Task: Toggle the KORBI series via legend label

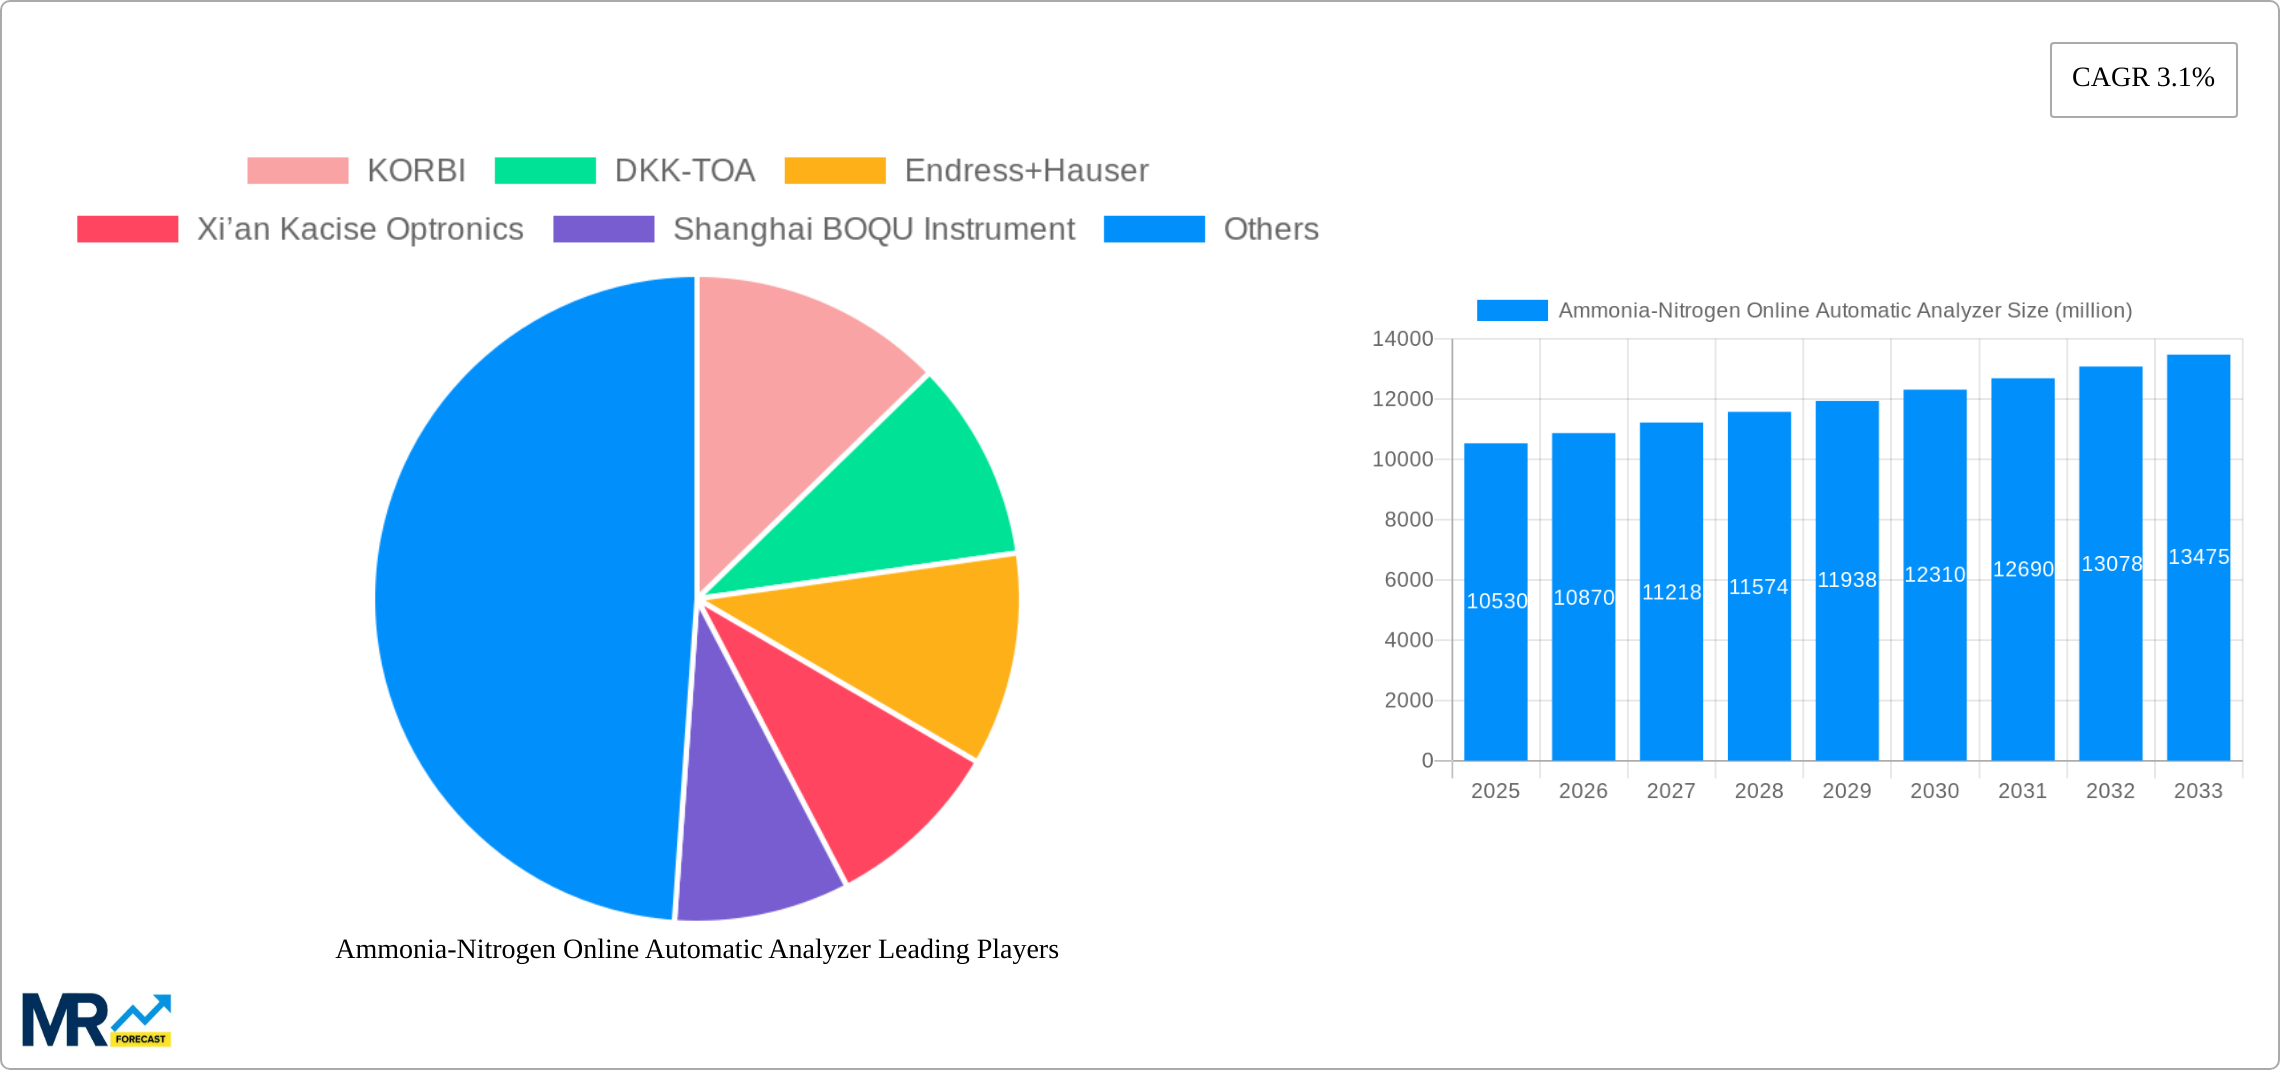Action: [x=417, y=170]
